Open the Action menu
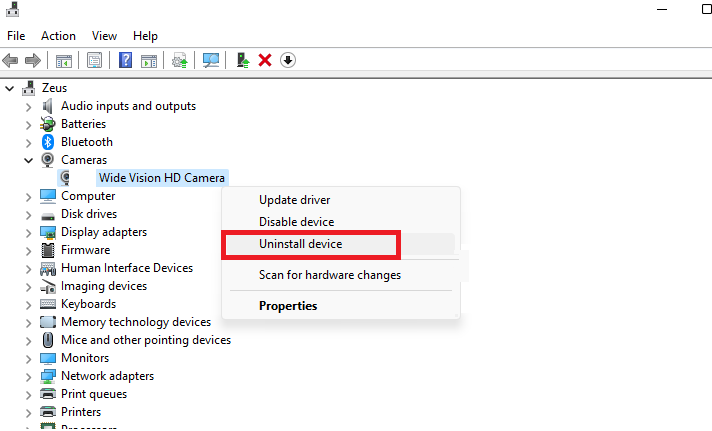712x431 pixels. (58, 36)
